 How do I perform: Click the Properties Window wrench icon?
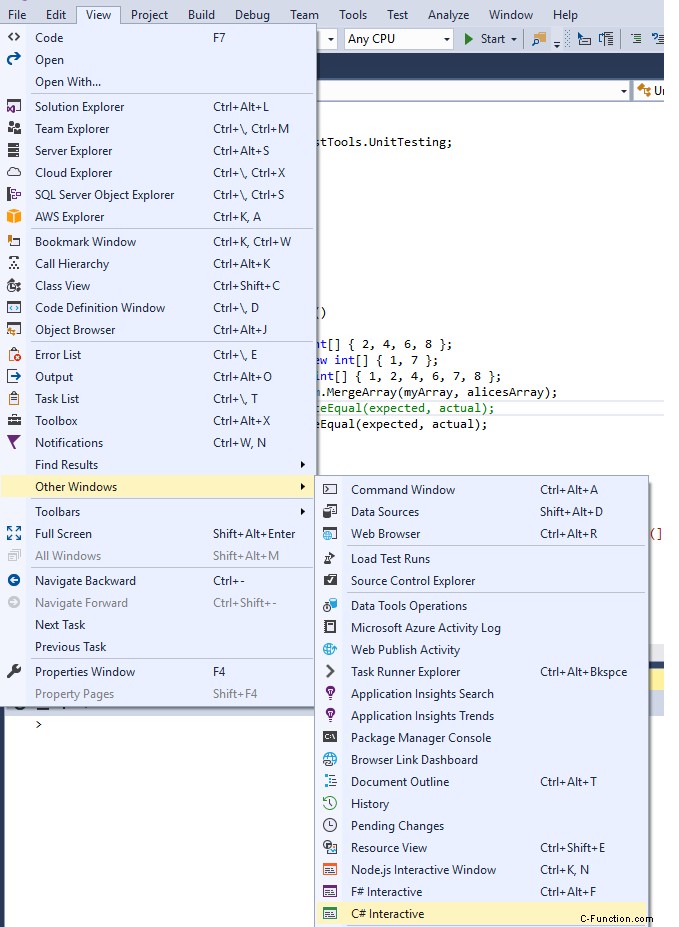click(14, 672)
